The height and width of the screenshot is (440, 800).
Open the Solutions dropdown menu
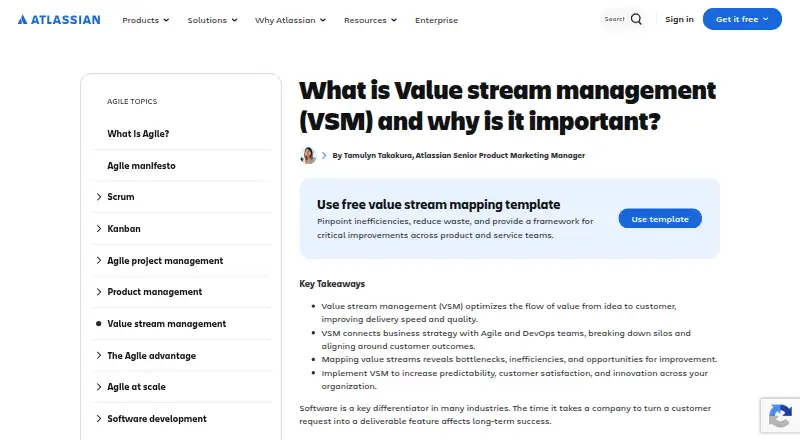point(212,20)
